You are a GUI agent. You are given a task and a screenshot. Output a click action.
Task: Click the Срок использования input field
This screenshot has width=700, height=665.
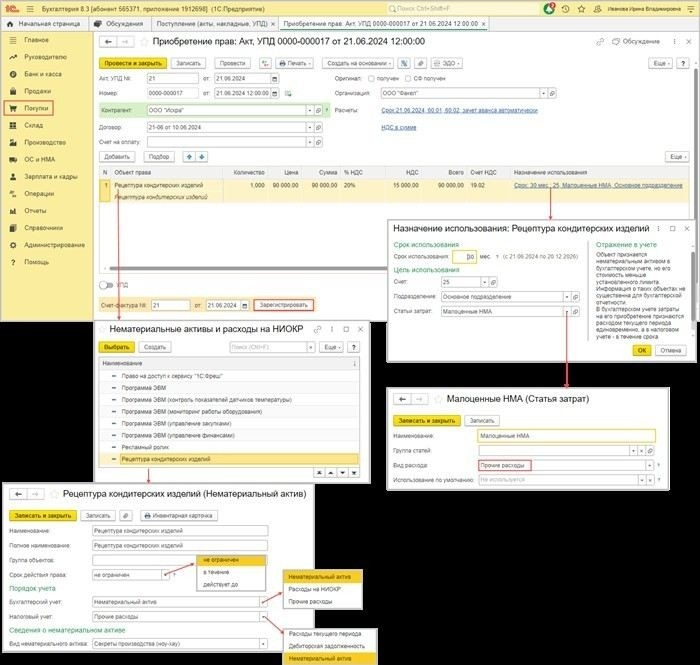(463, 258)
